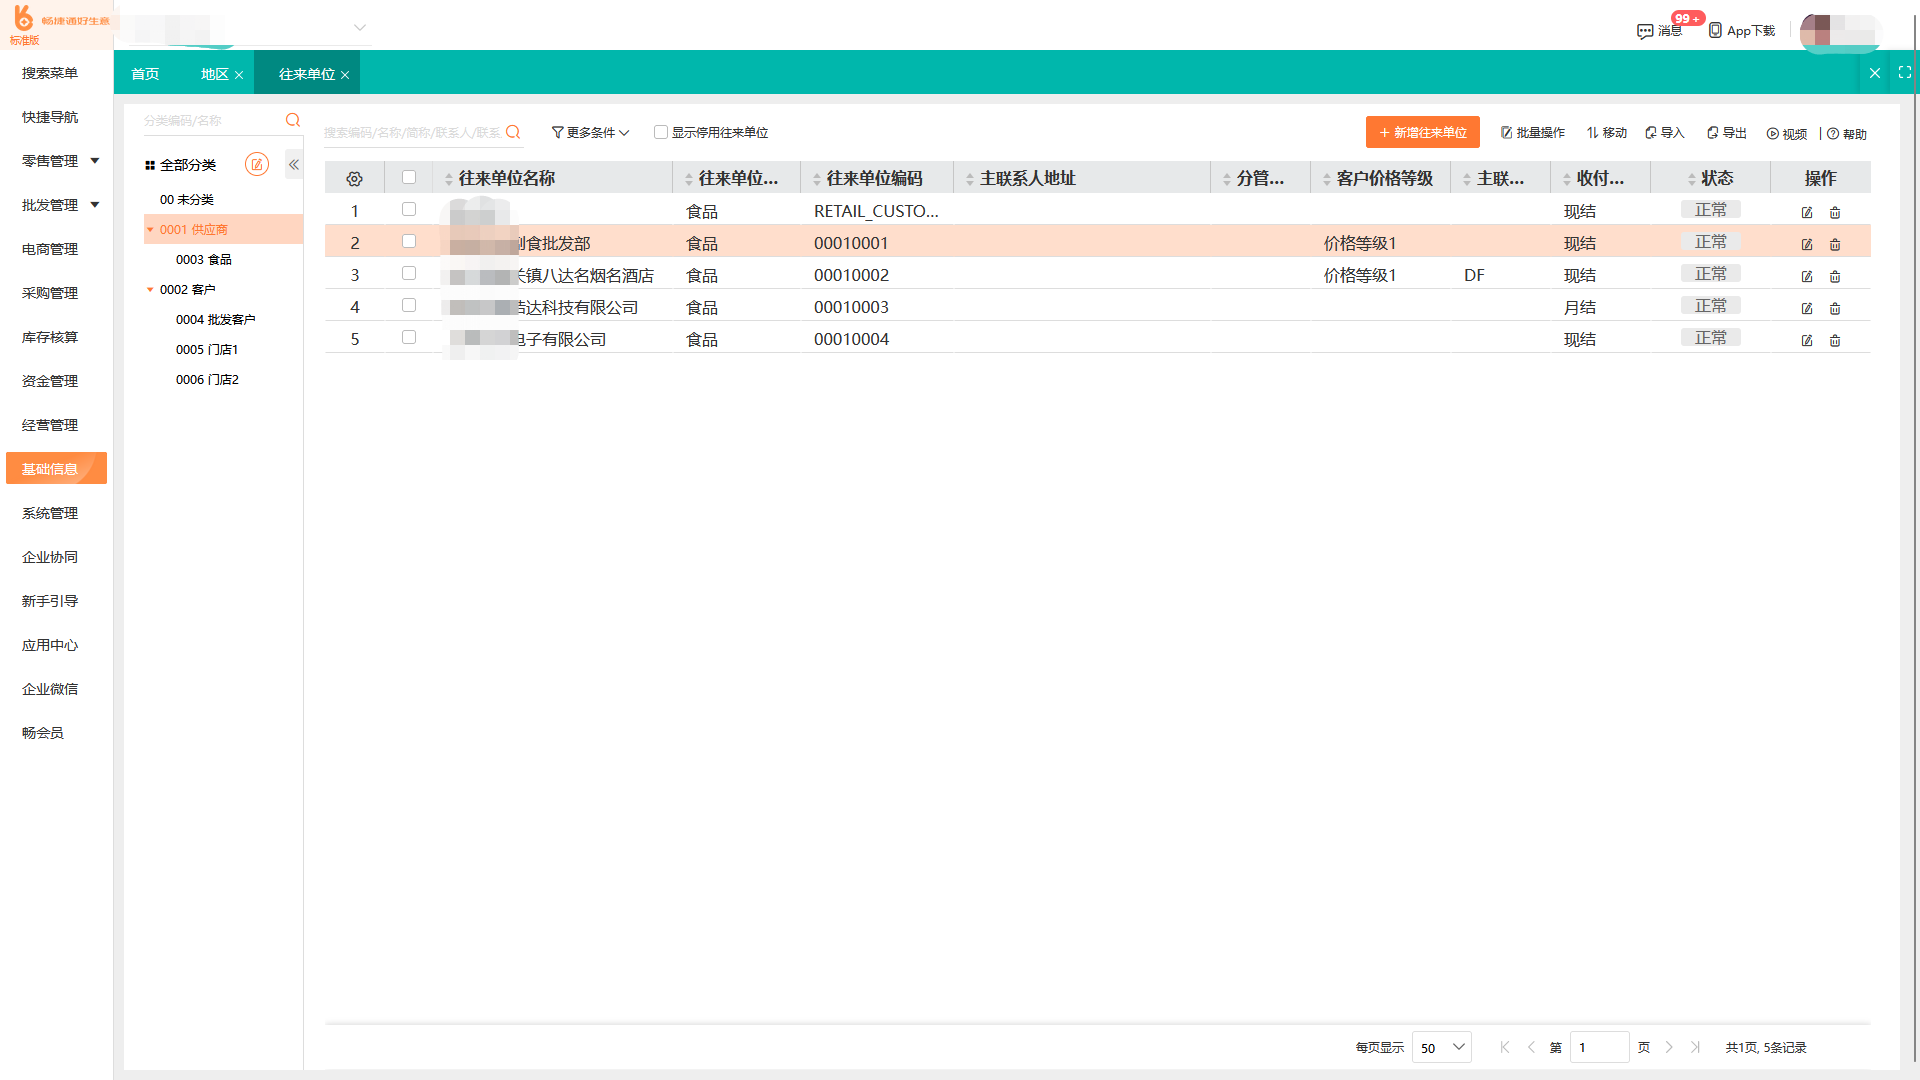Toggle 显示停用往来单位 checkbox
Image resolution: width=1920 pixels, height=1080 pixels.
coord(661,132)
